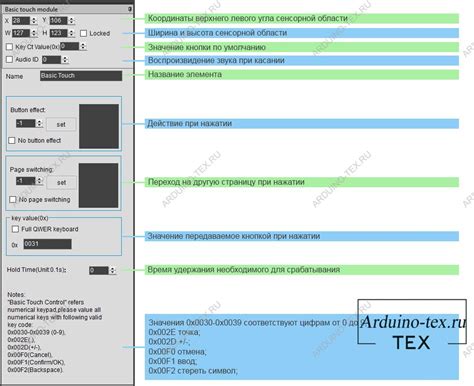Check the No button effect option
Screen dimensions: 474x386
coord(12,140)
